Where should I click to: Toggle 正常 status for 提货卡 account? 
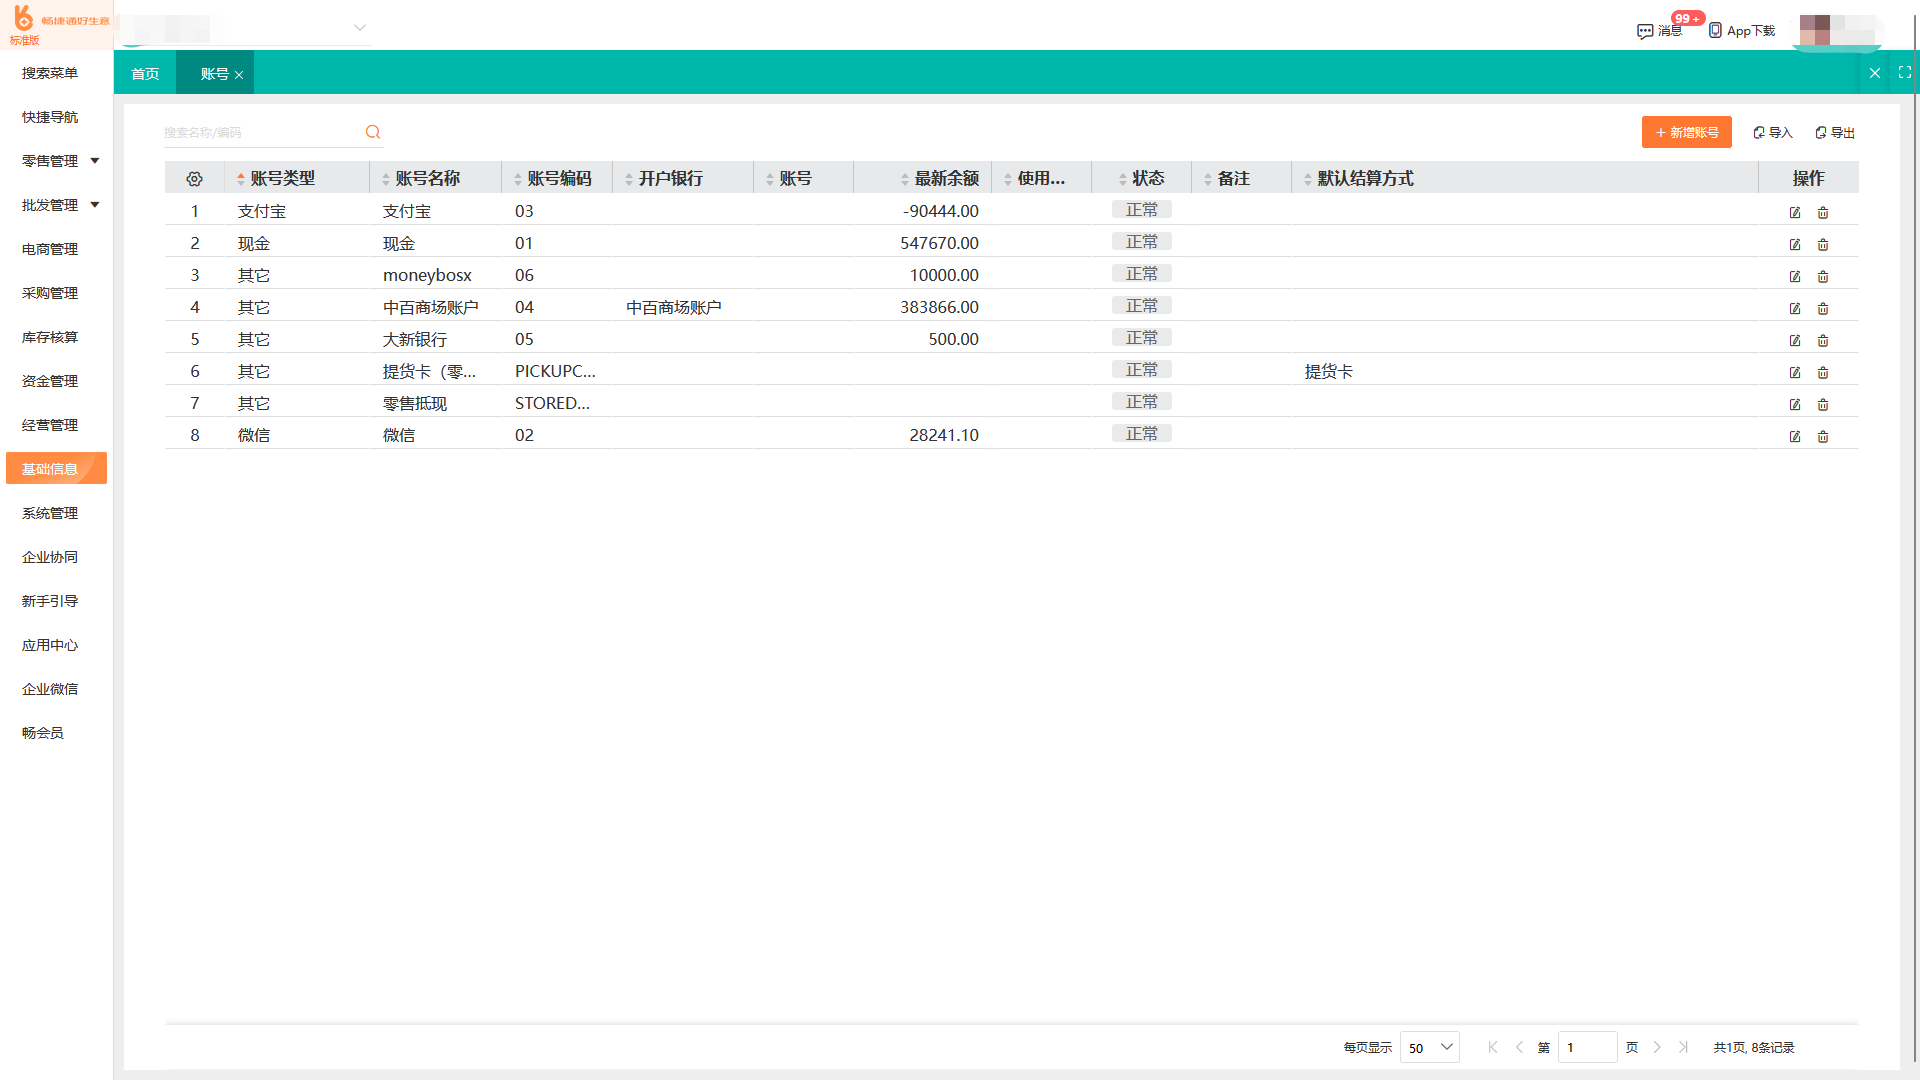1142,369
